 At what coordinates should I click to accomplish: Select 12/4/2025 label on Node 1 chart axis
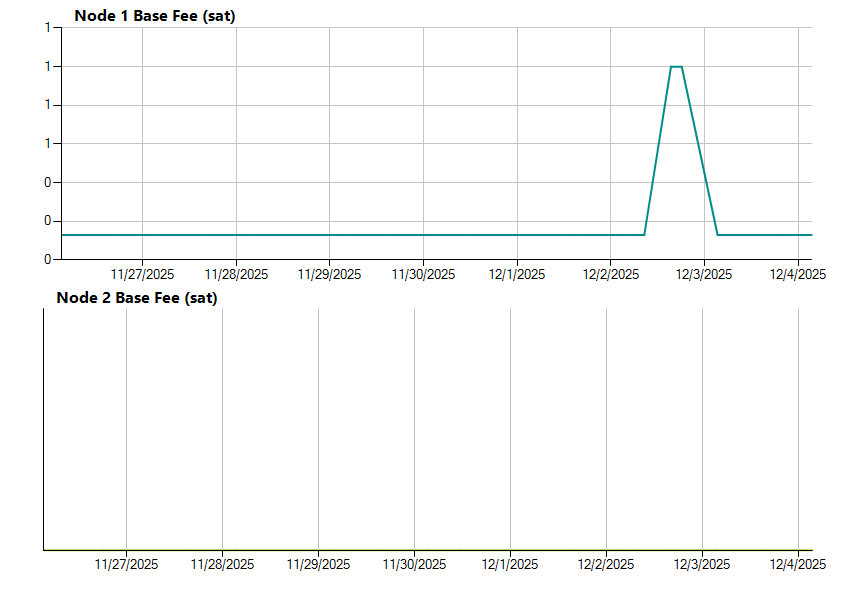[797, 274]
